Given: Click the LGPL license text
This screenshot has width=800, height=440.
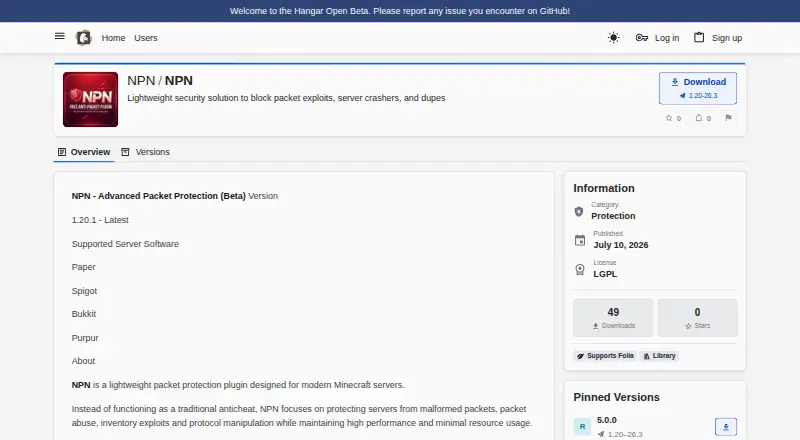Looking at the screenshot, I should click(x=605, y=274).
